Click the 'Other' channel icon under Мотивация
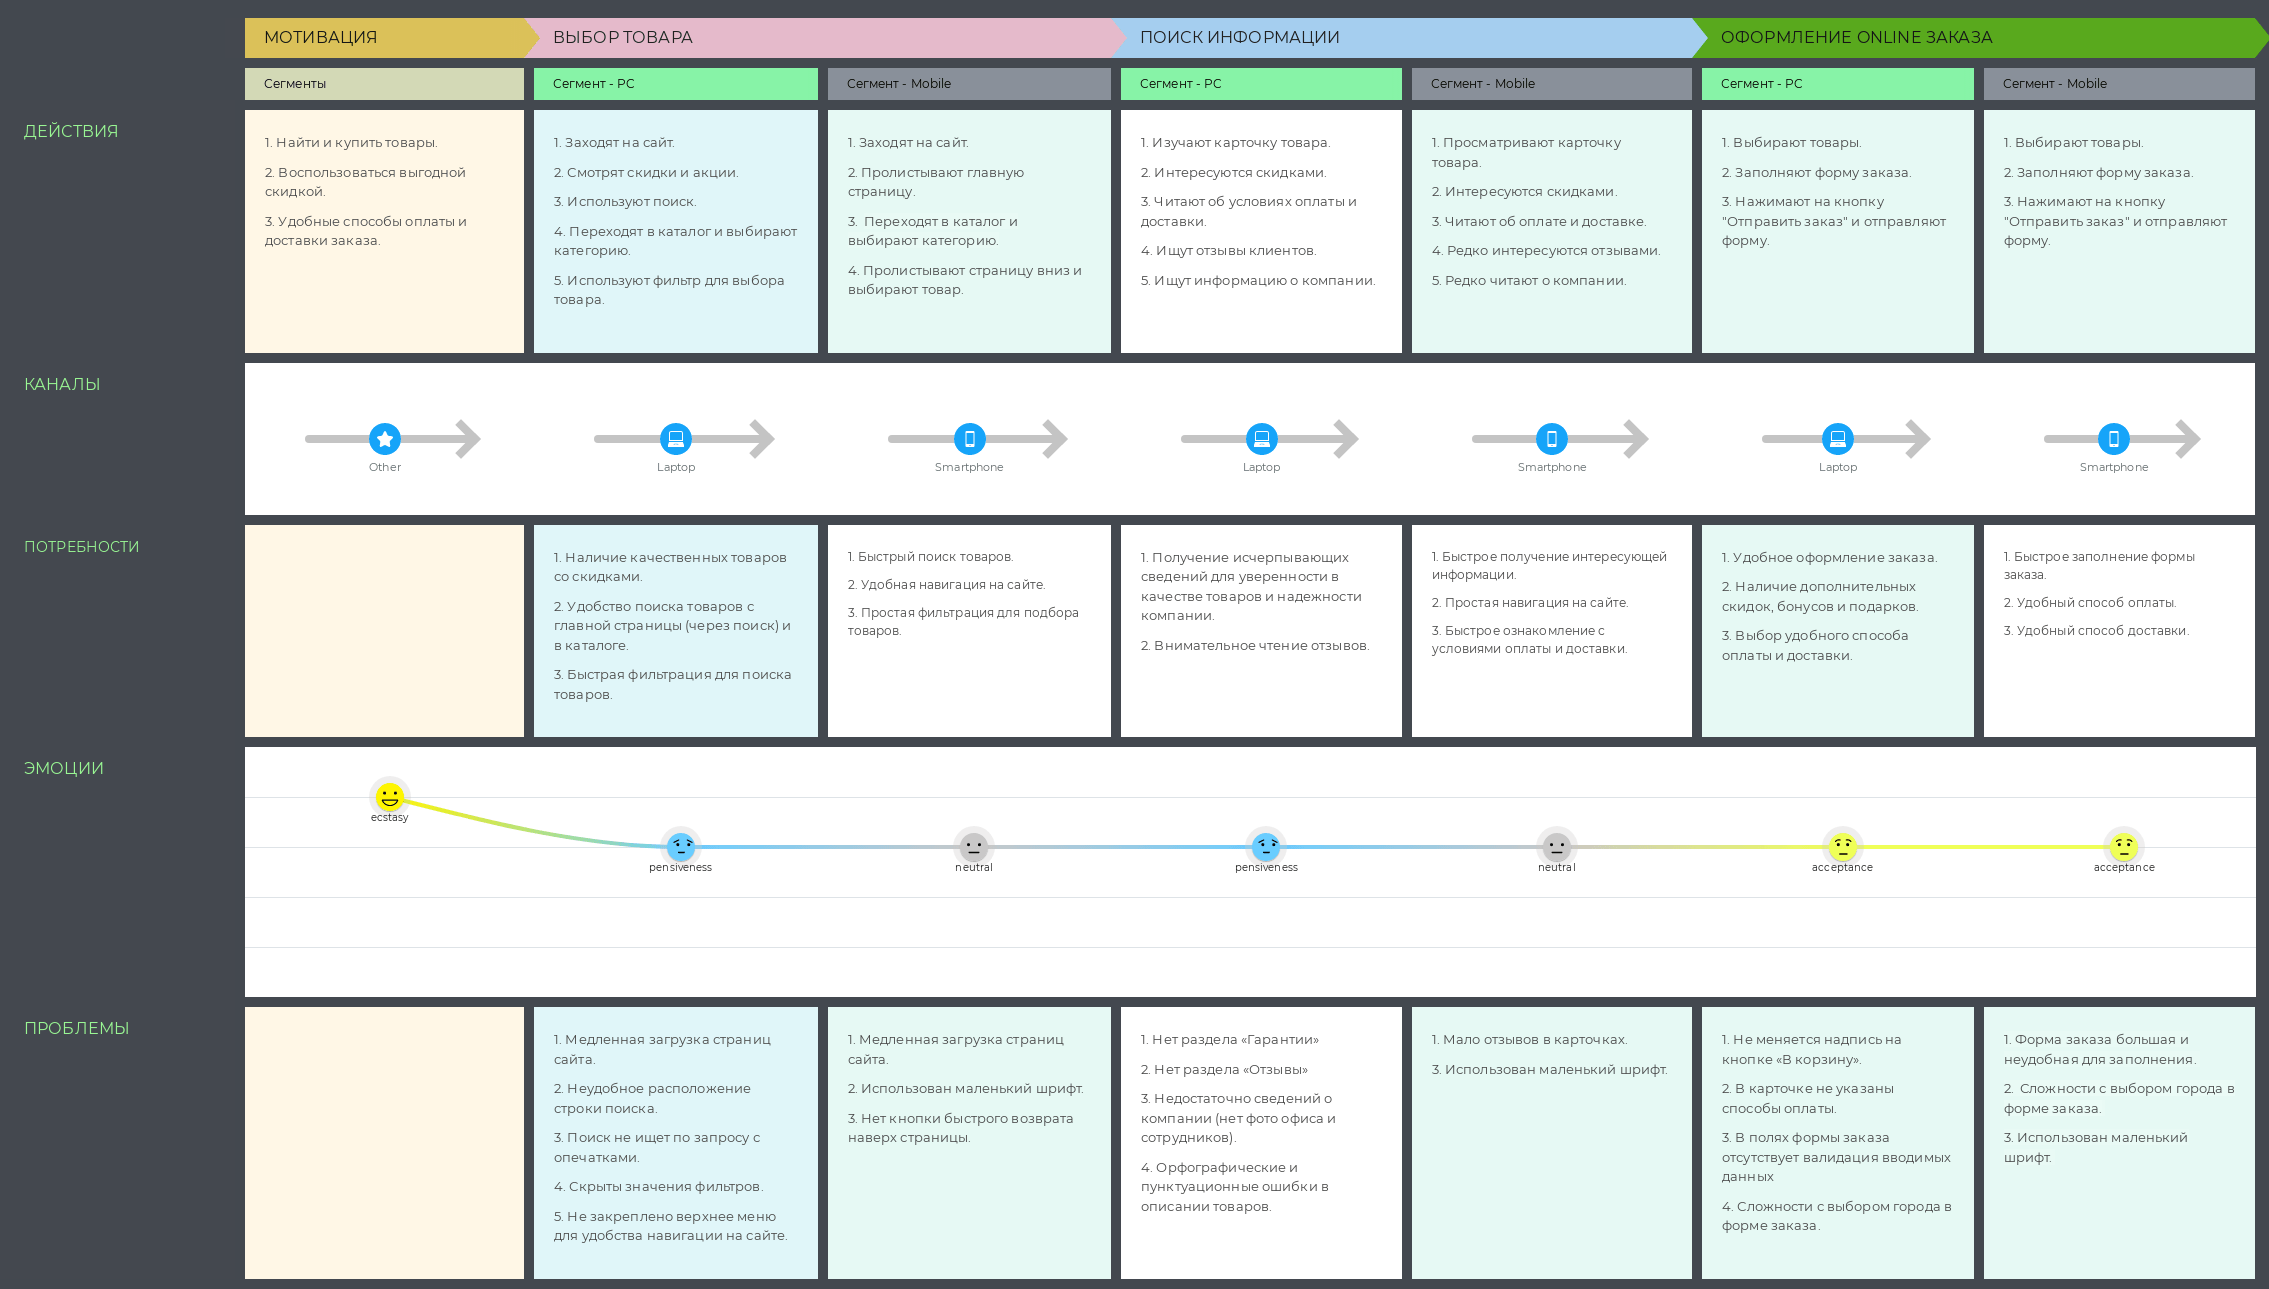The height and width of the screenshot is (1289, 2269). pyautogui.click(x=385, y=438)
